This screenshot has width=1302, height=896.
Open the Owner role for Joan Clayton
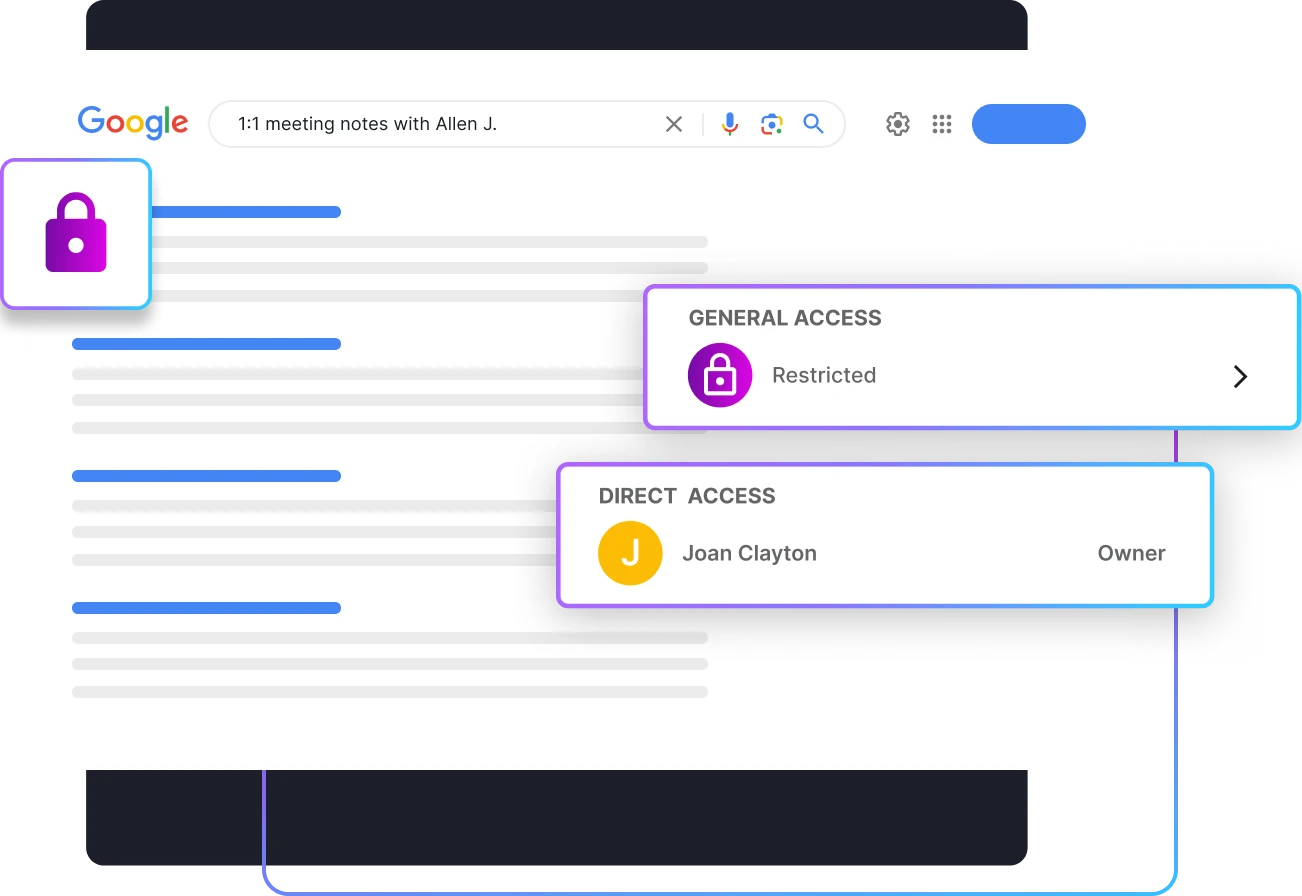(x=1131, y=553)
